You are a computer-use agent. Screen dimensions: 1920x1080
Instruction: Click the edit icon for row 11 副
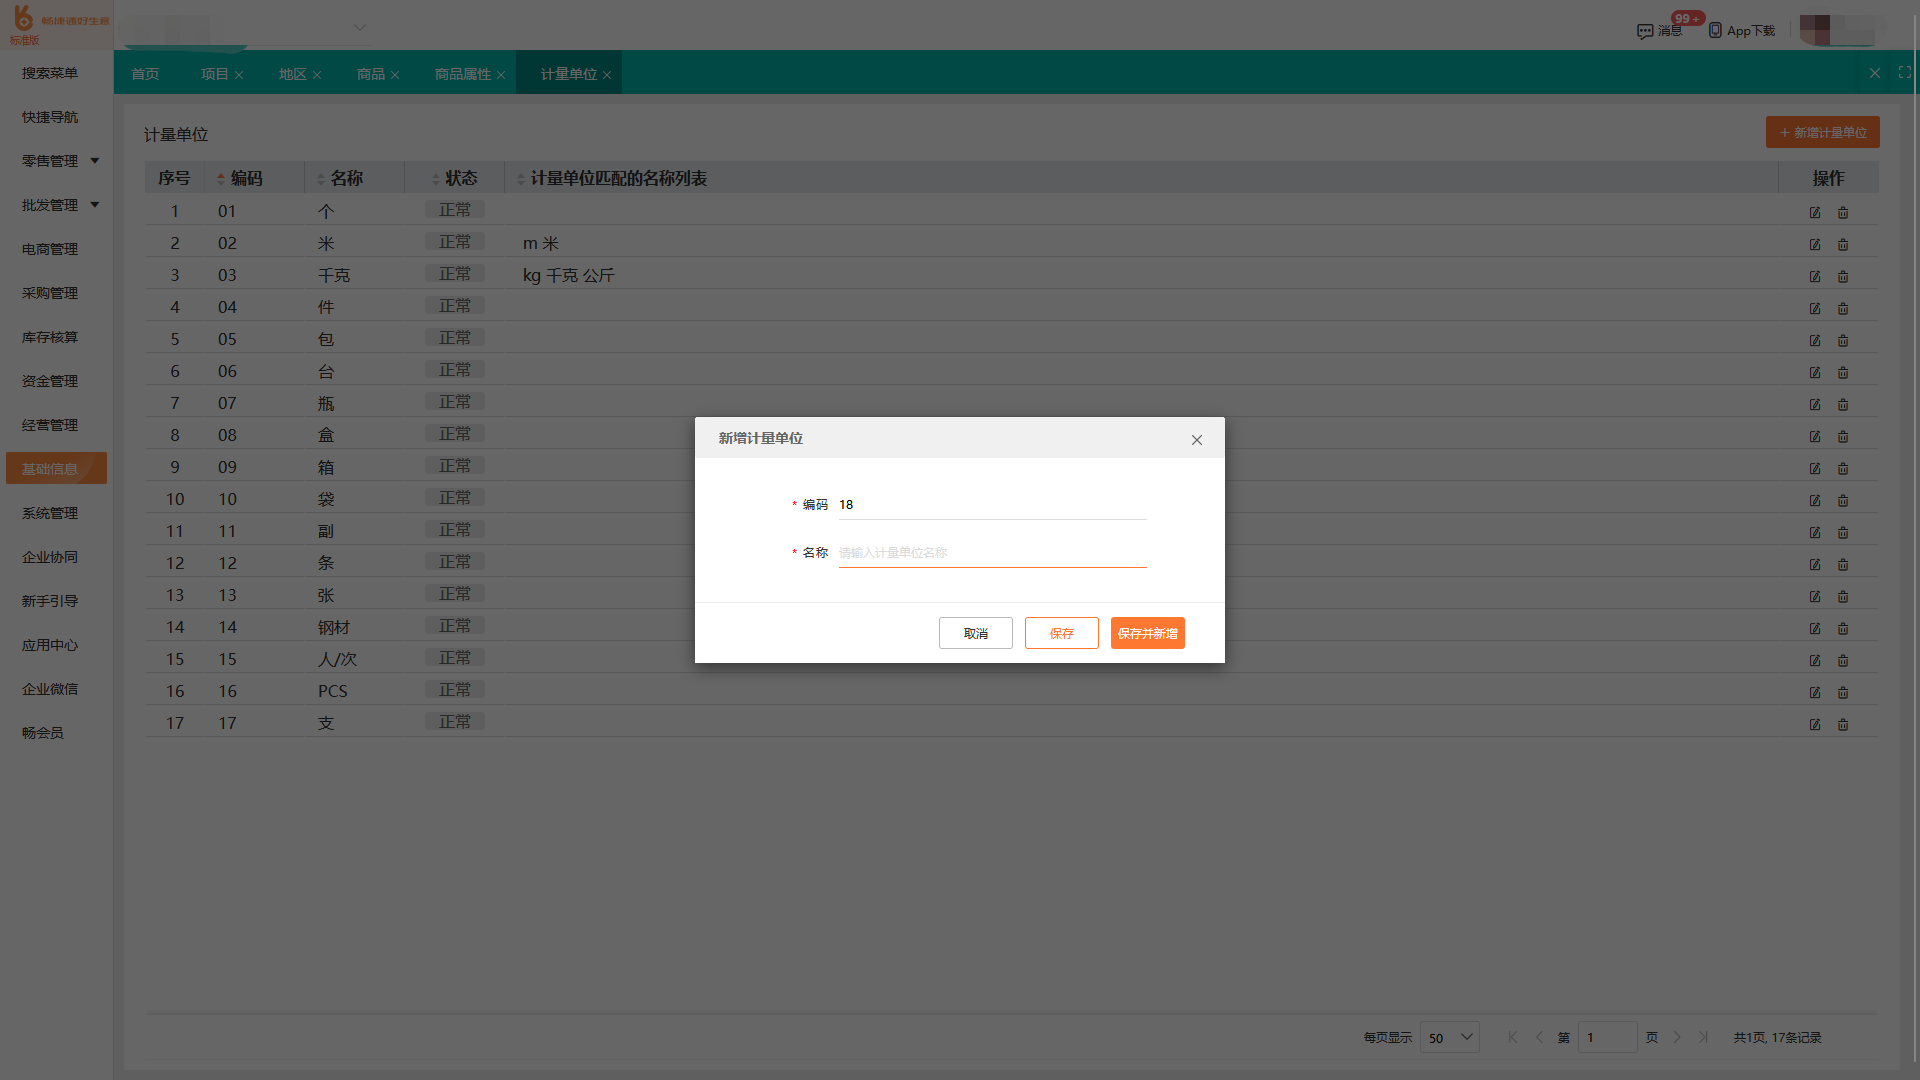[x=1815, y=531]
